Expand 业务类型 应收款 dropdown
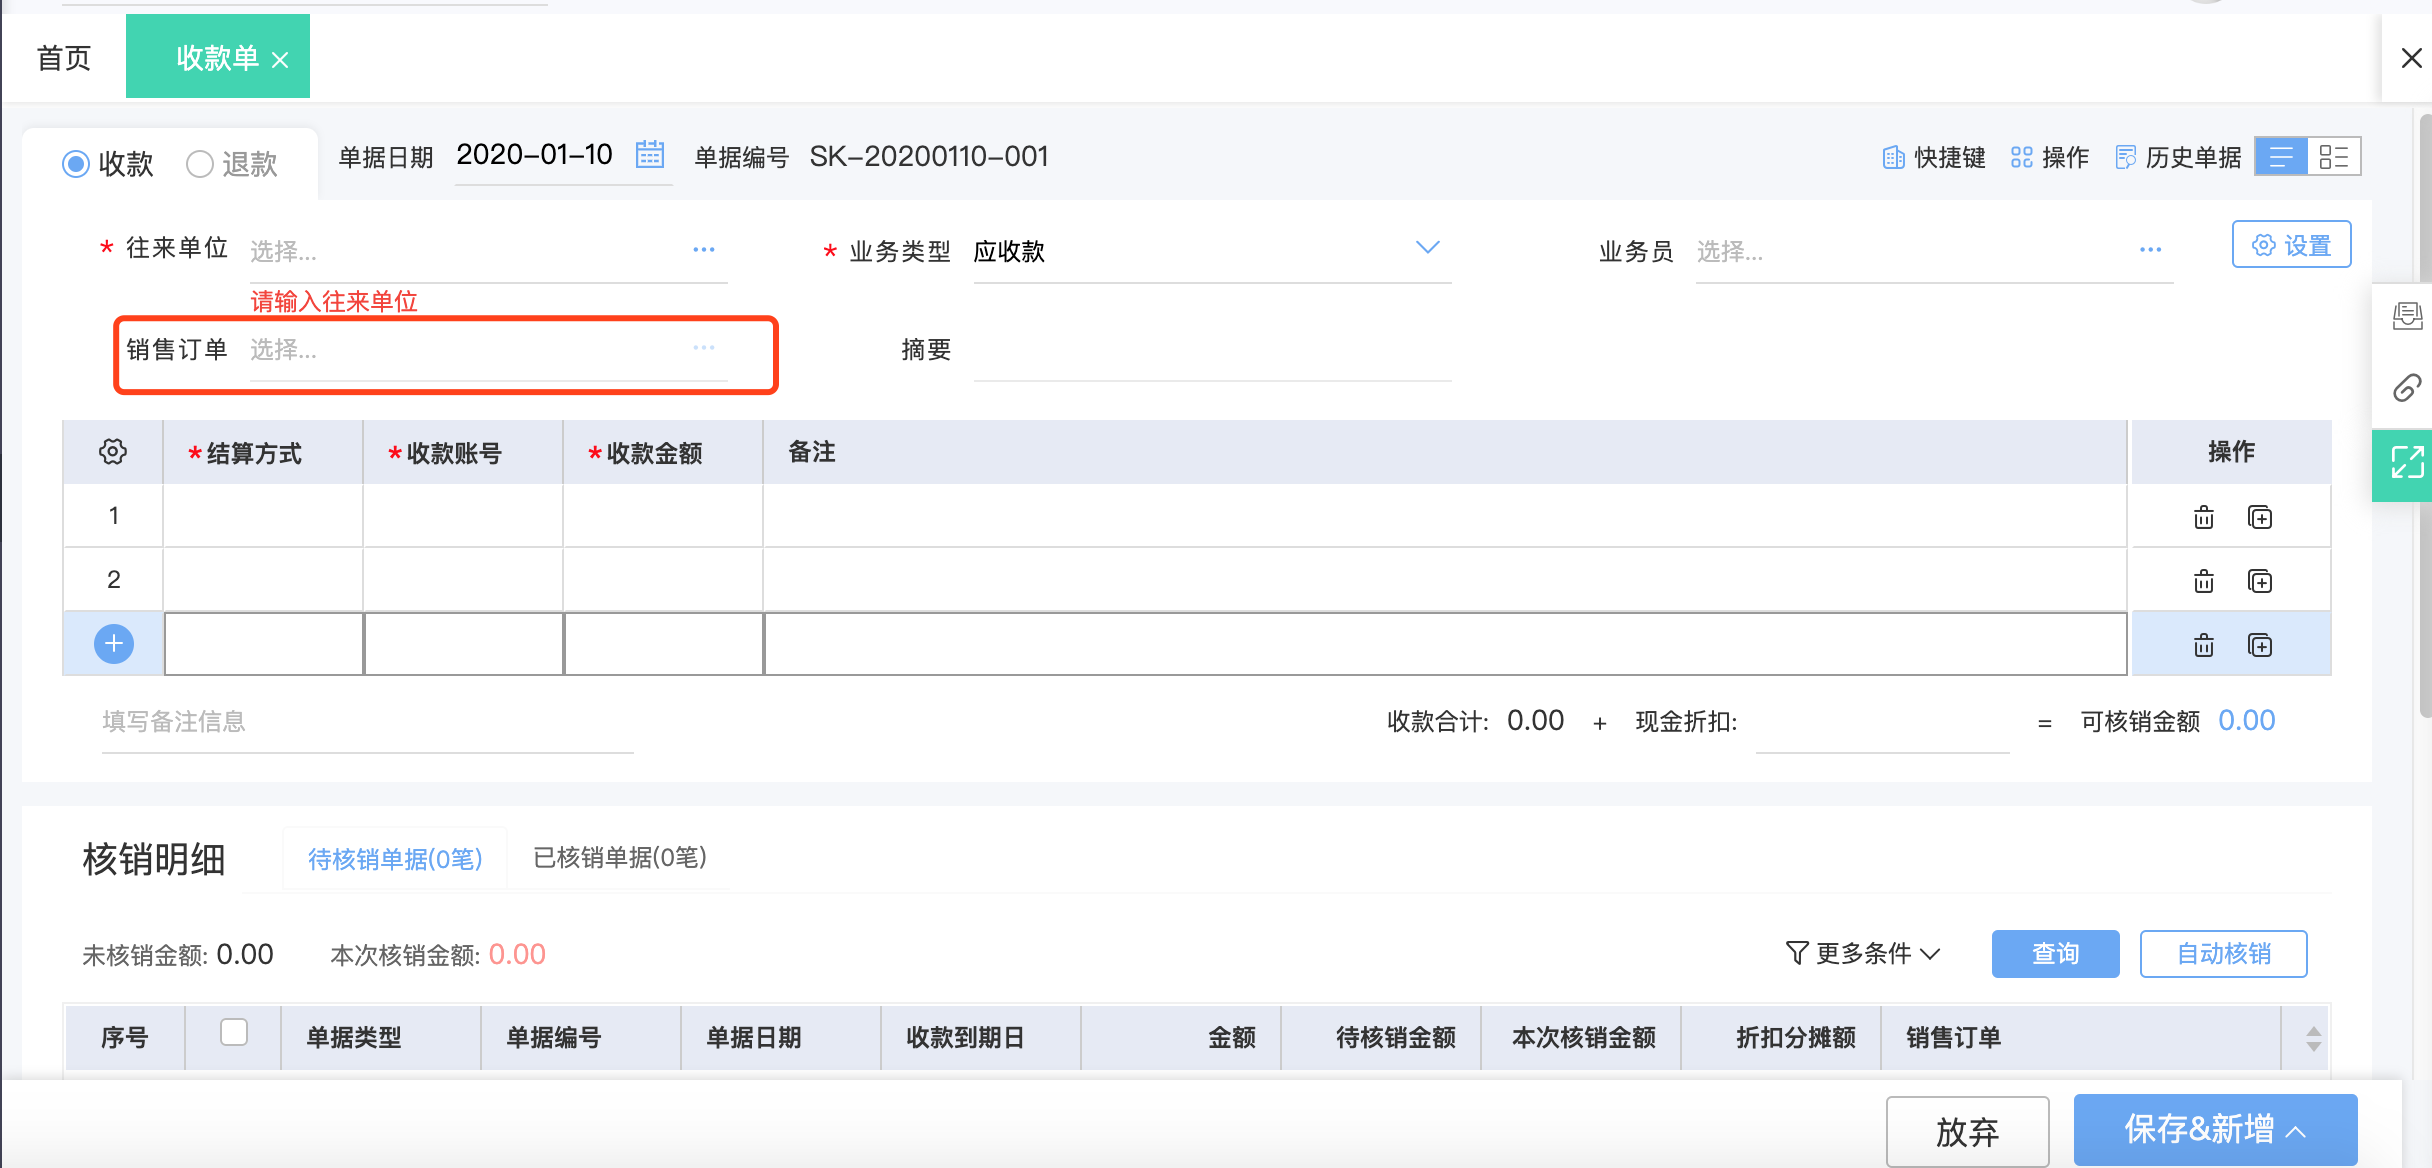 [1428, 248]
